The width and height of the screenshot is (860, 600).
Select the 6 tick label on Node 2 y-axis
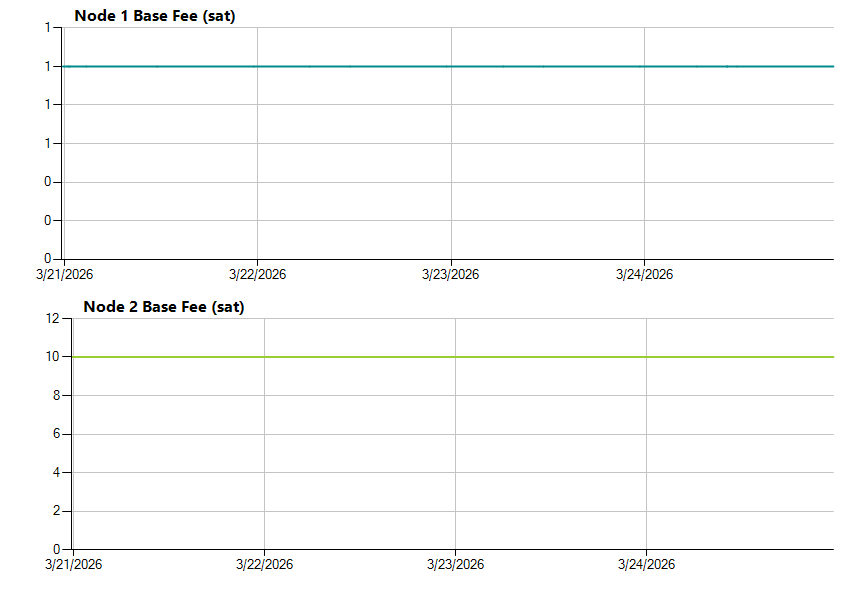click(57, 434)
